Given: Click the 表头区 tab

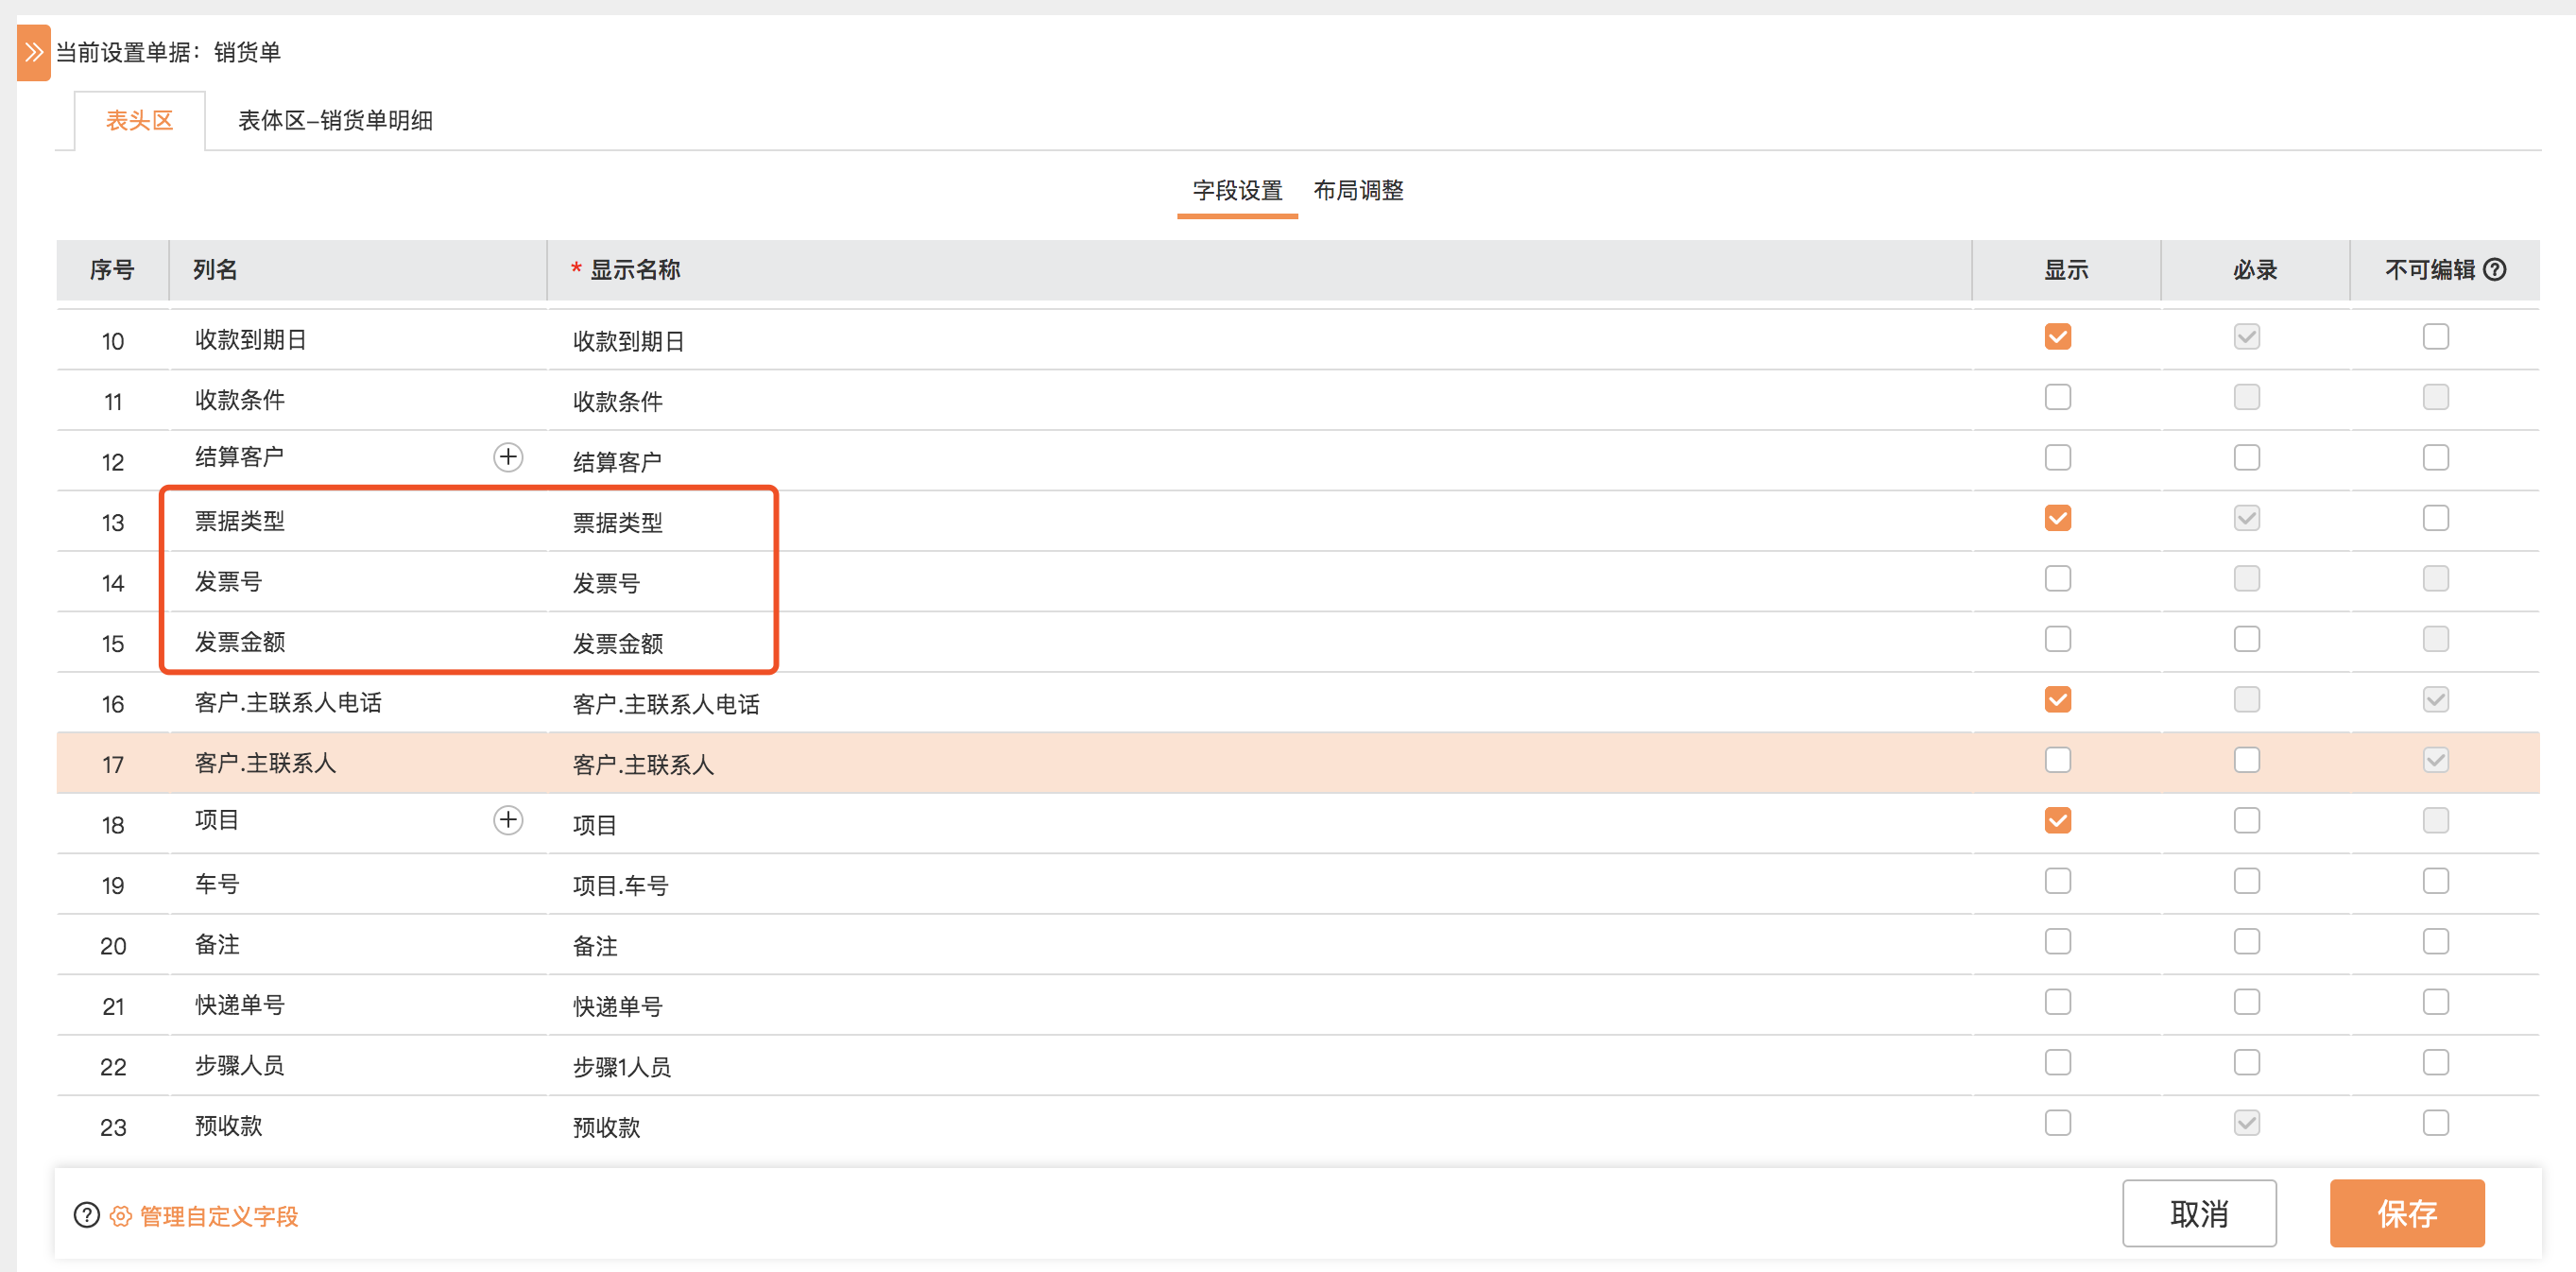Looking at the screenshot, I should [x=140, y=118].
